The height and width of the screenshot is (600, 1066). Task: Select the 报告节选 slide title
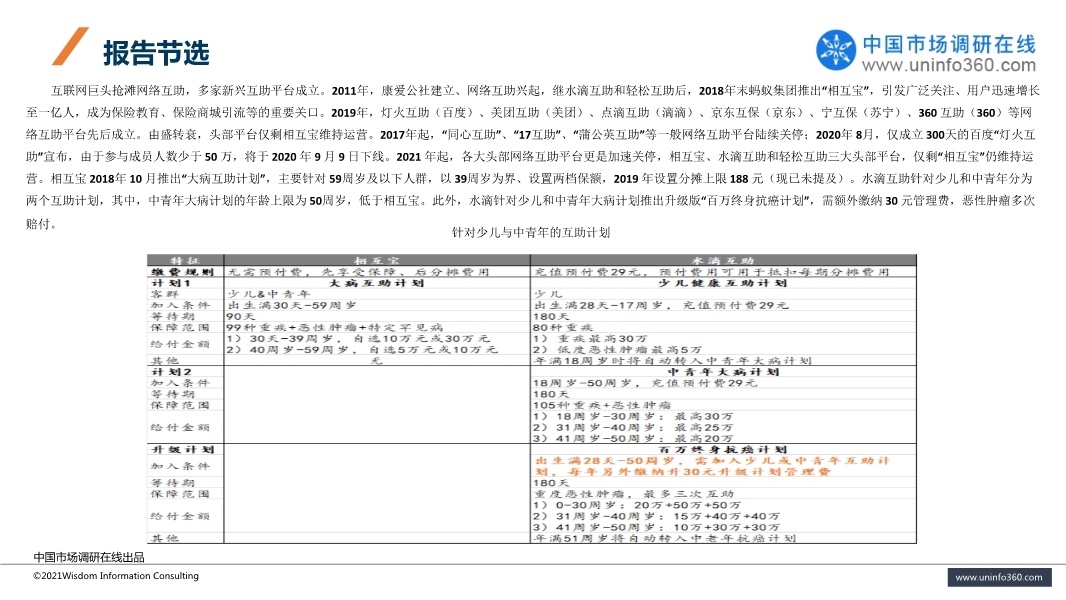pyautogui.click(x=156, y=51)
